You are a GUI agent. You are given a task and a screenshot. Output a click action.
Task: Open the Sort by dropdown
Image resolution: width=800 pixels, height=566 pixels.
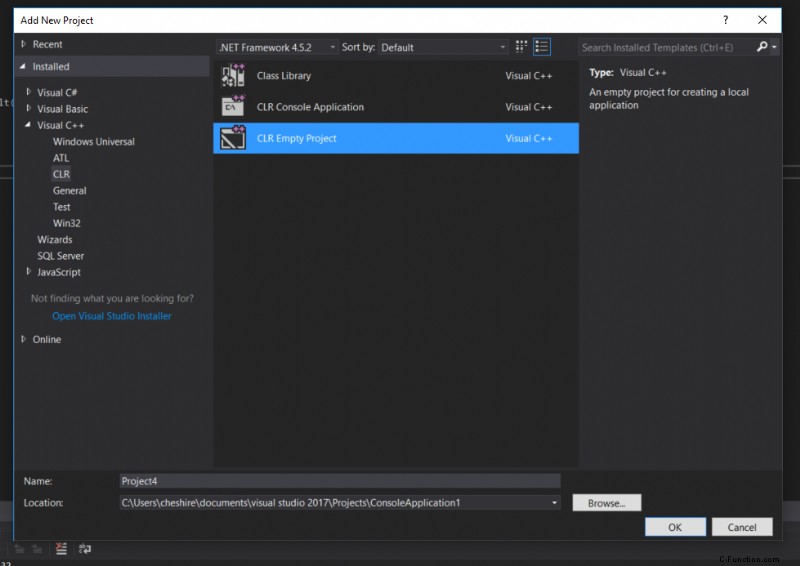[x=442, y=47]
